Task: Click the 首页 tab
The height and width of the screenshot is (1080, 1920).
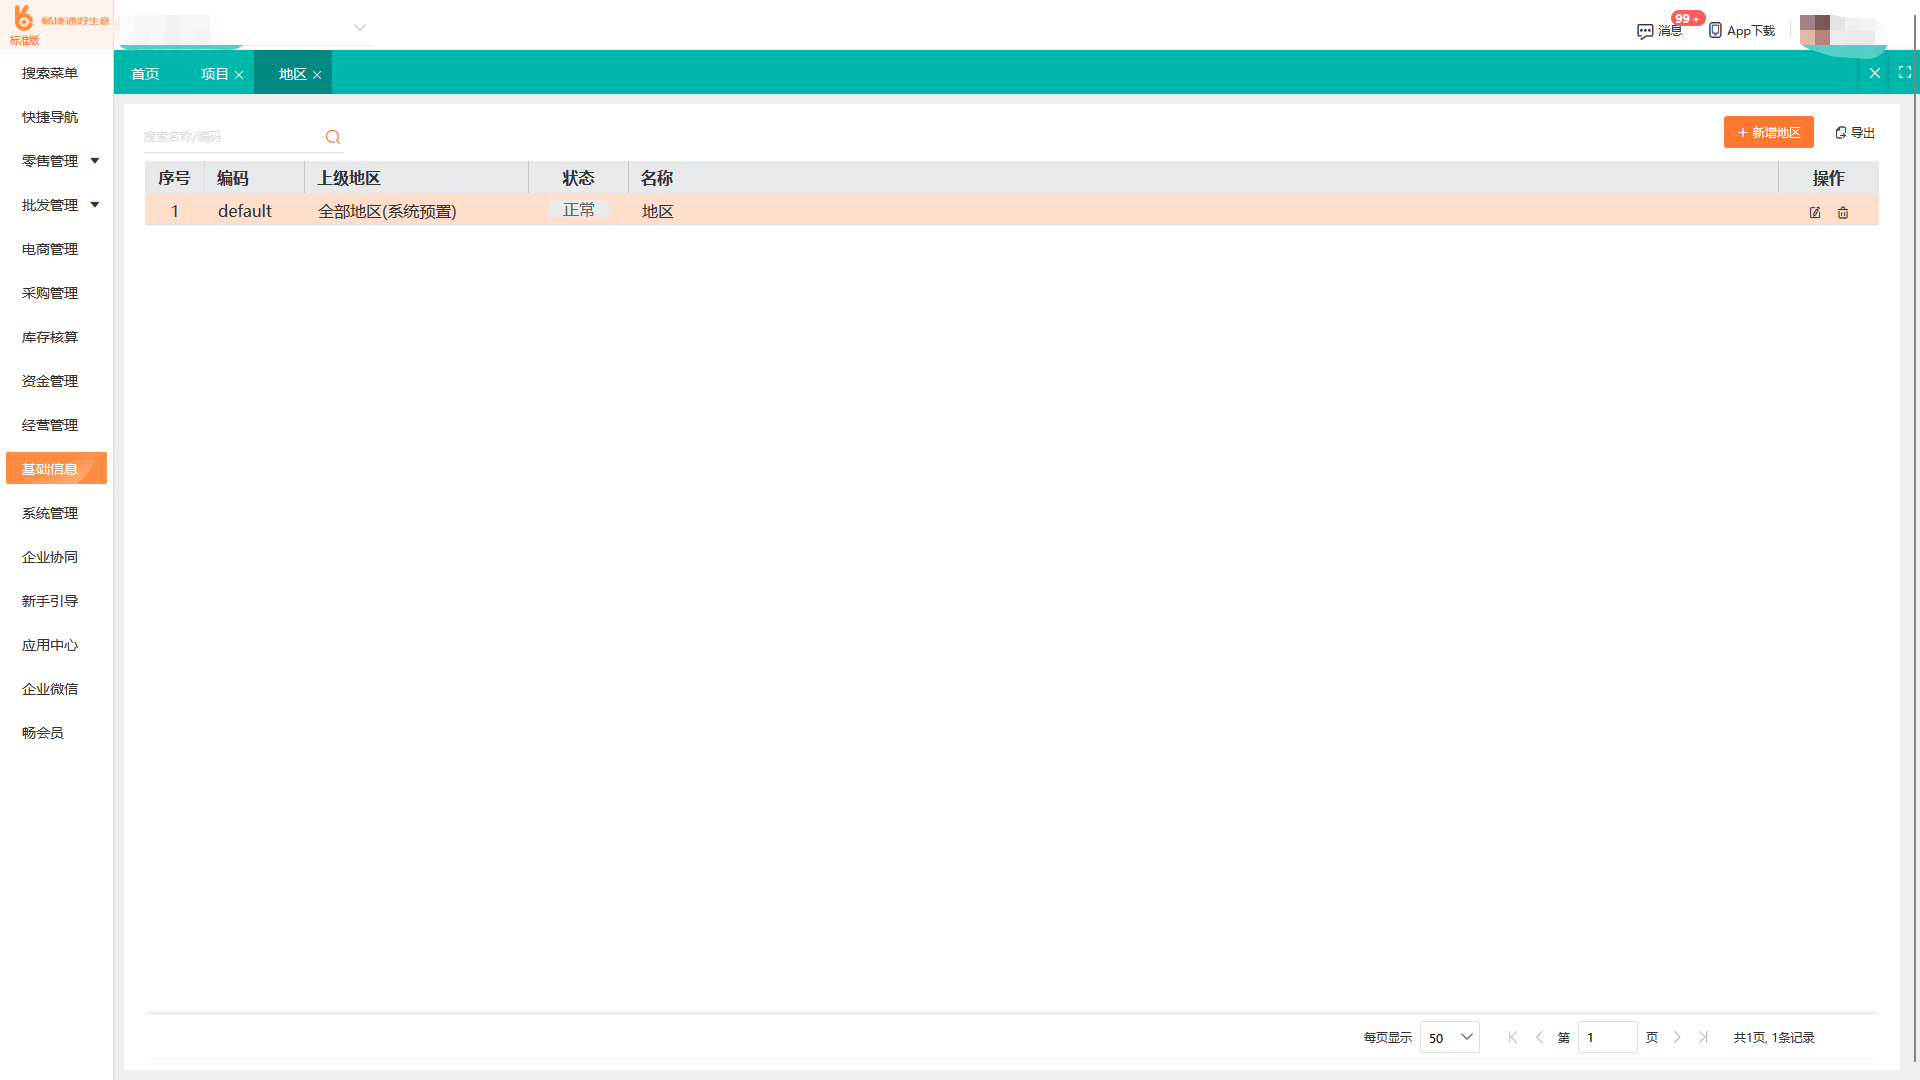Action: click(145, 74)
